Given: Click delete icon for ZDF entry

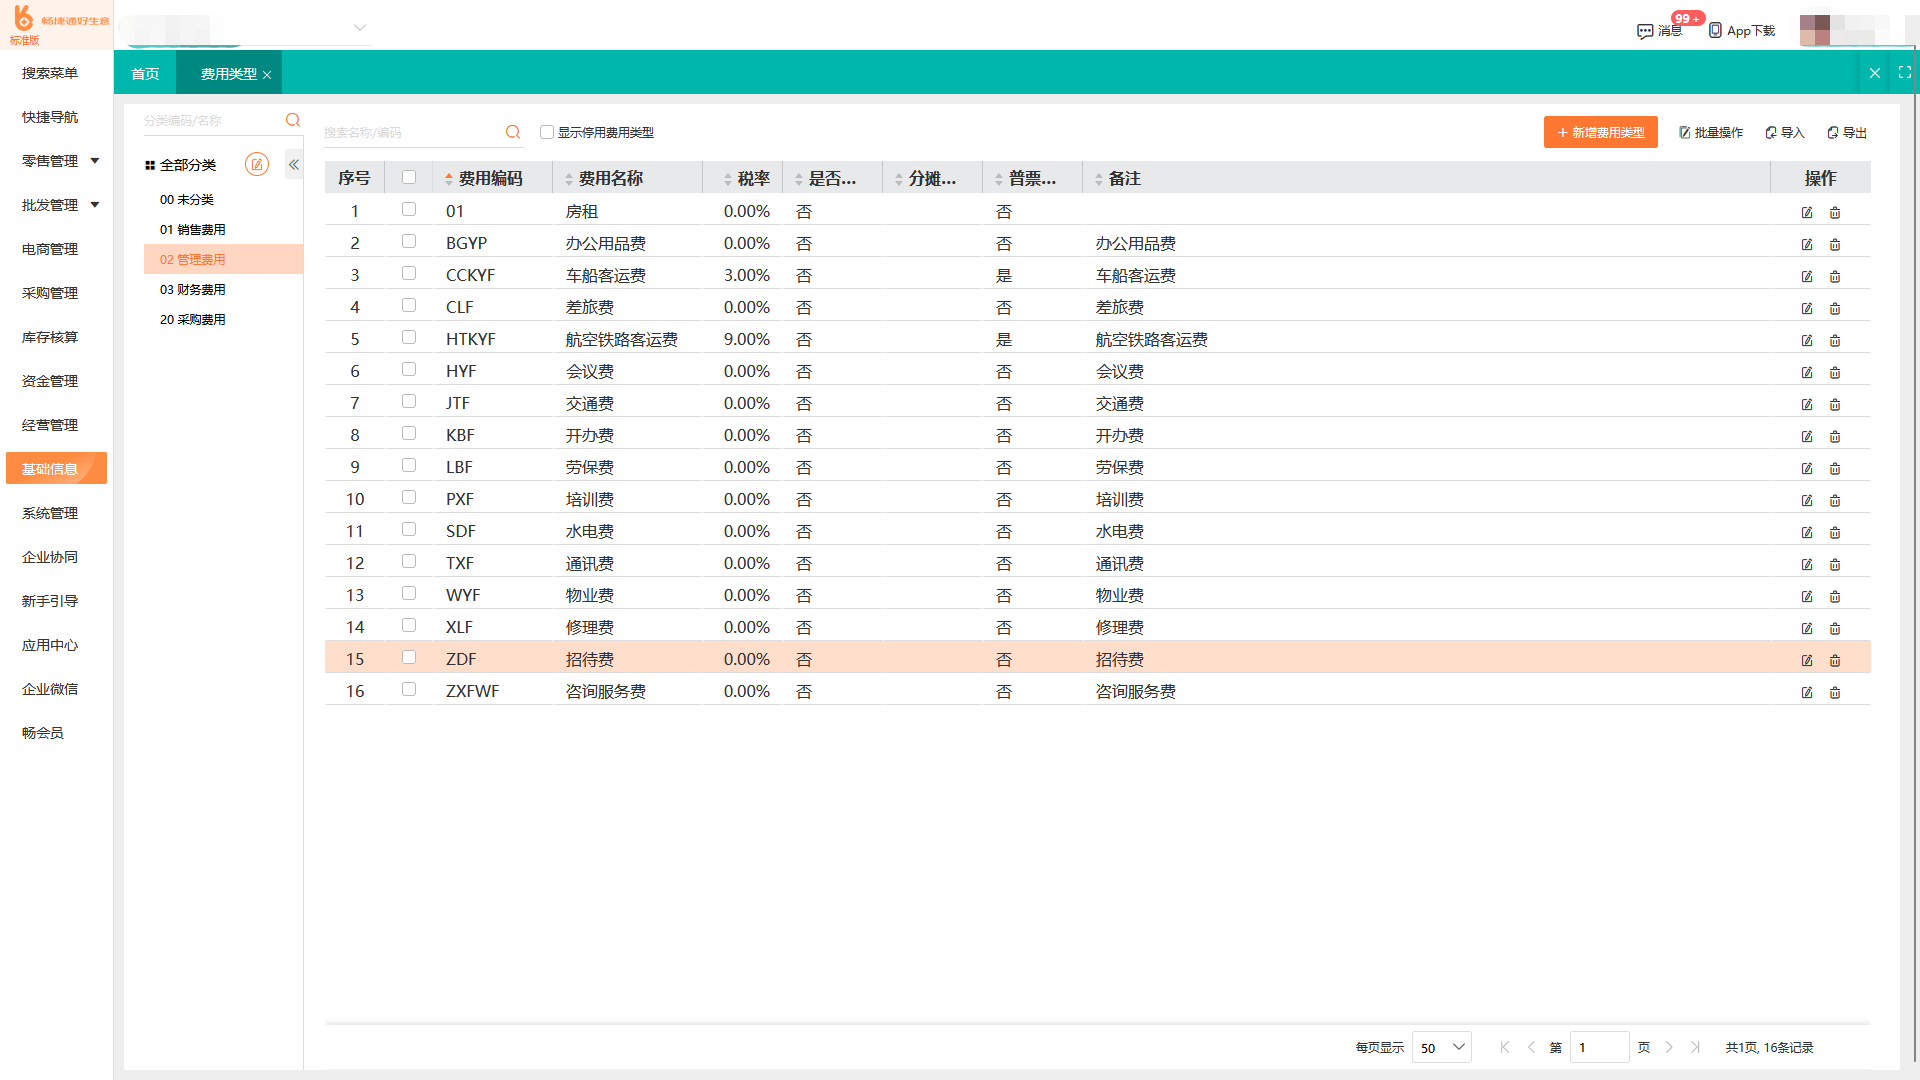Looking at the screenshot, I should click(1837, 658).
